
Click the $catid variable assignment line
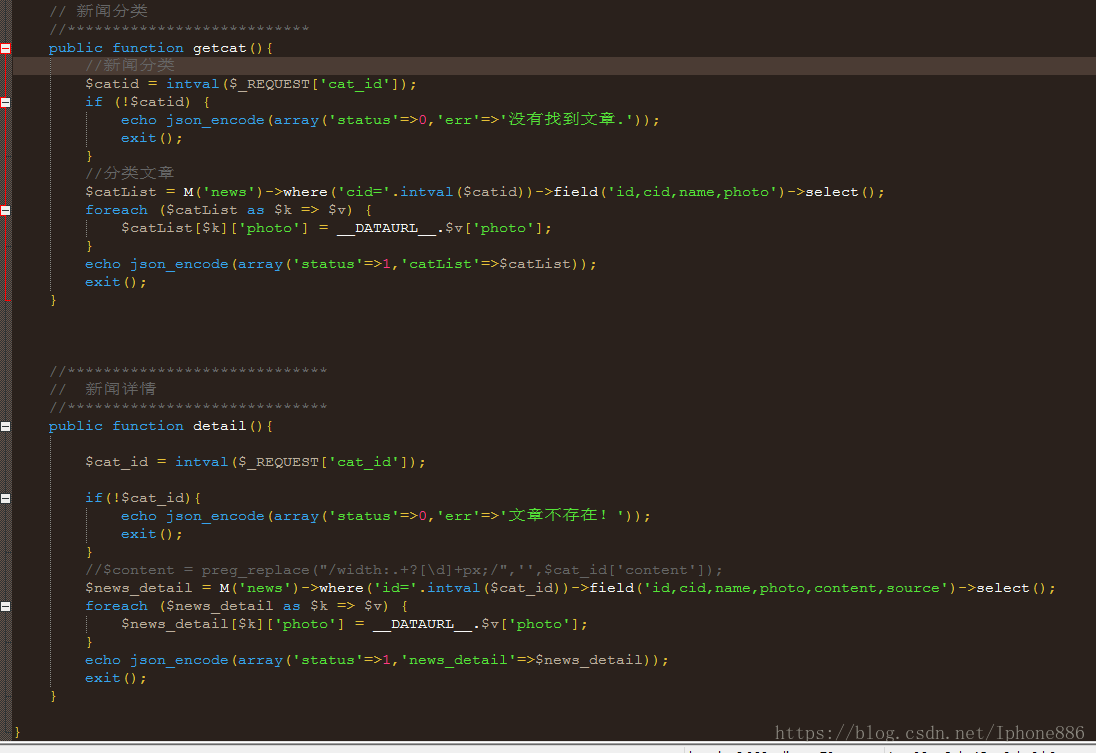click(250, 84)
